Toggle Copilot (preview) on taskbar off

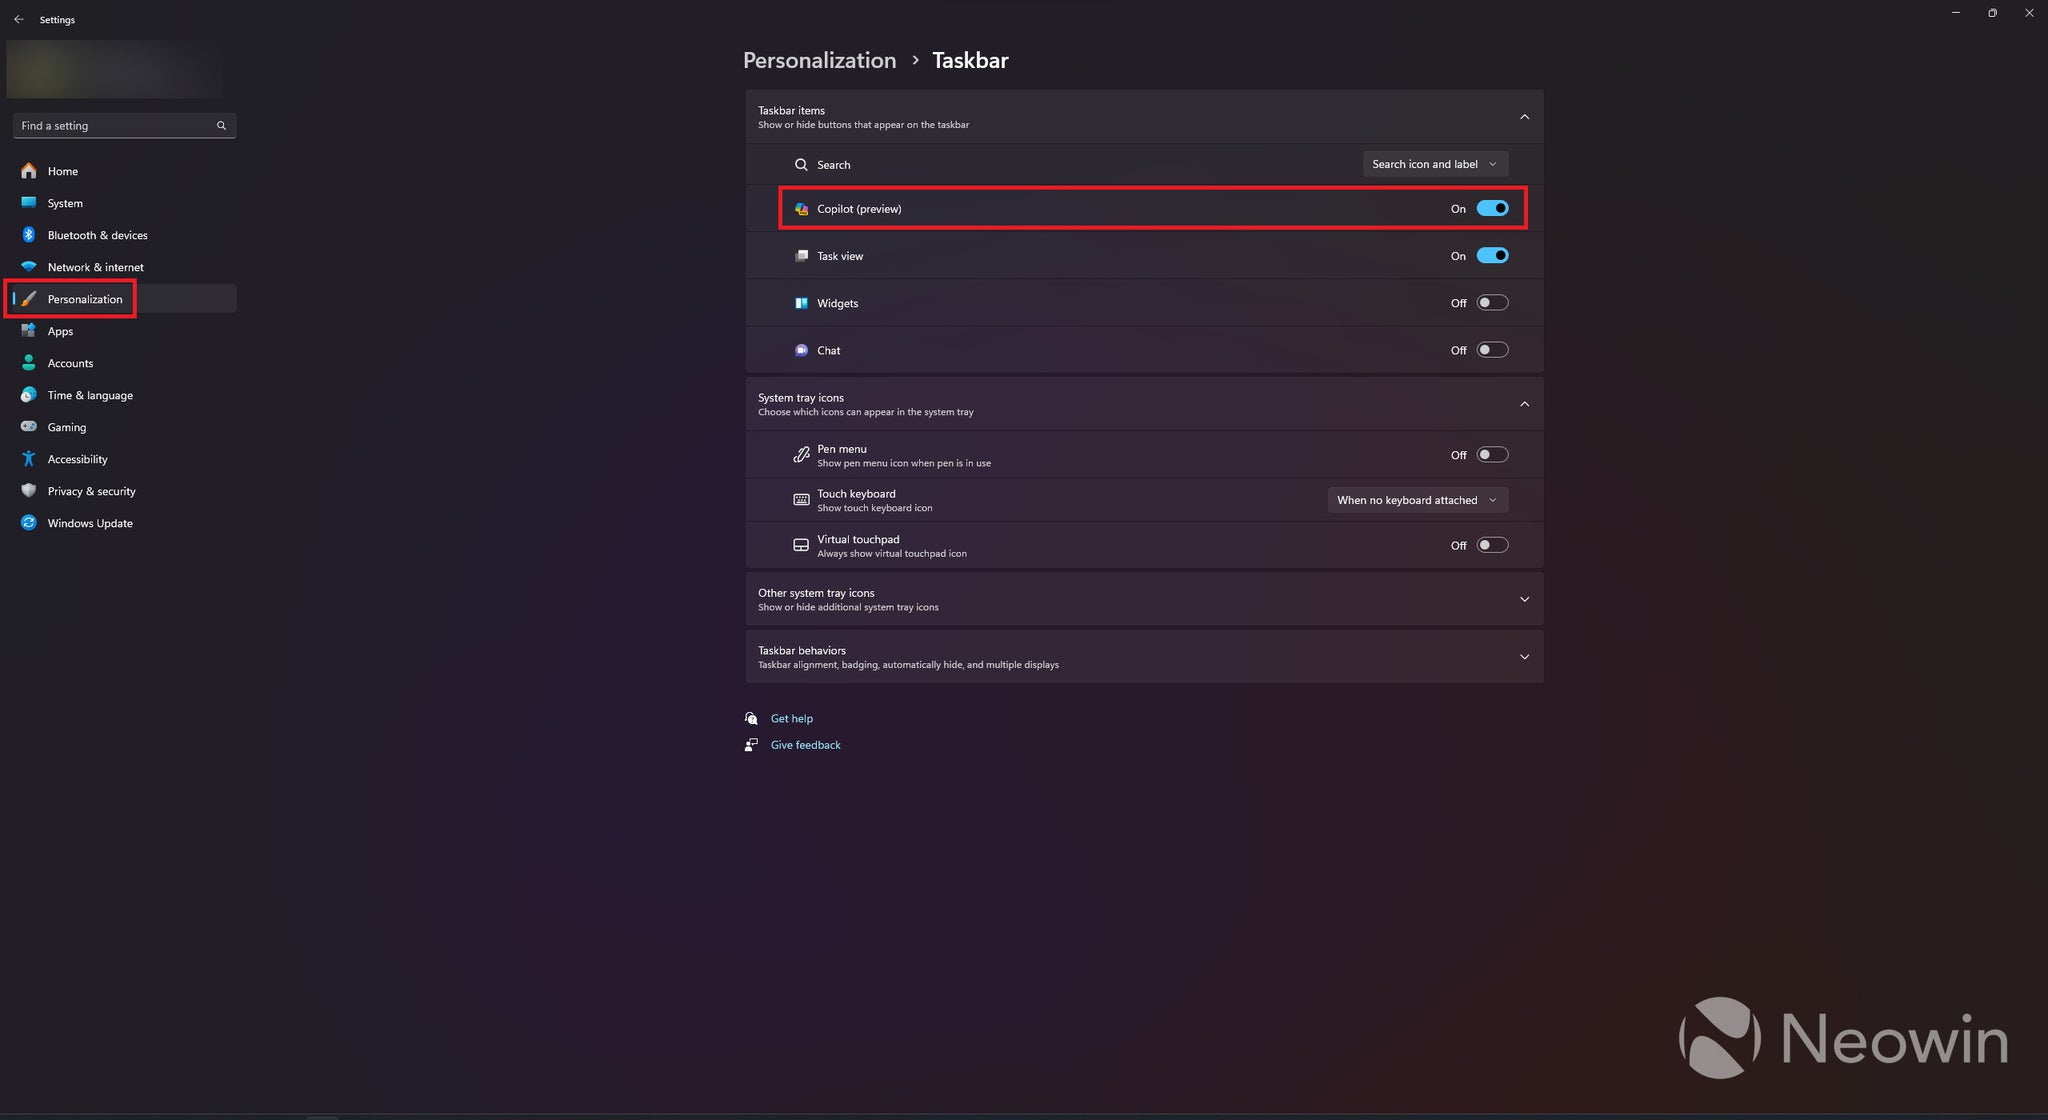[x=1492, y=208]
